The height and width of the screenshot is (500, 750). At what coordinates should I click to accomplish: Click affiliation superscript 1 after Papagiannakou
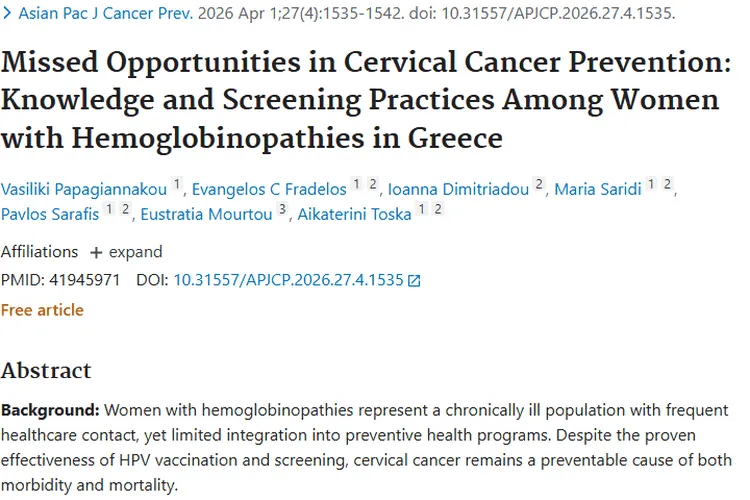(x=177, y=184)
